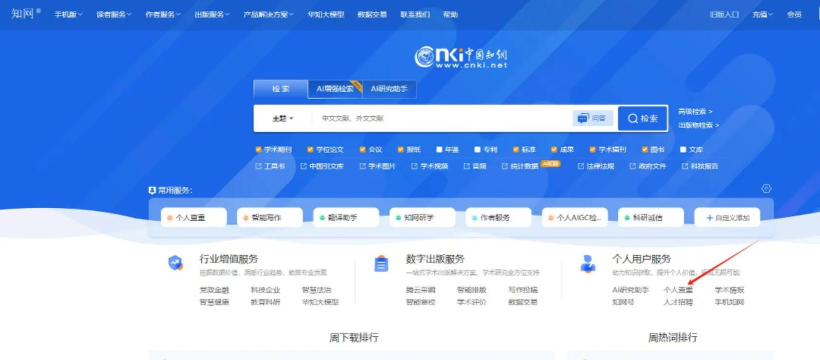The width and height of the screenshot is (820, 360).
Task: Uncheck the 标准 checkbox
Action: [516, 150]
